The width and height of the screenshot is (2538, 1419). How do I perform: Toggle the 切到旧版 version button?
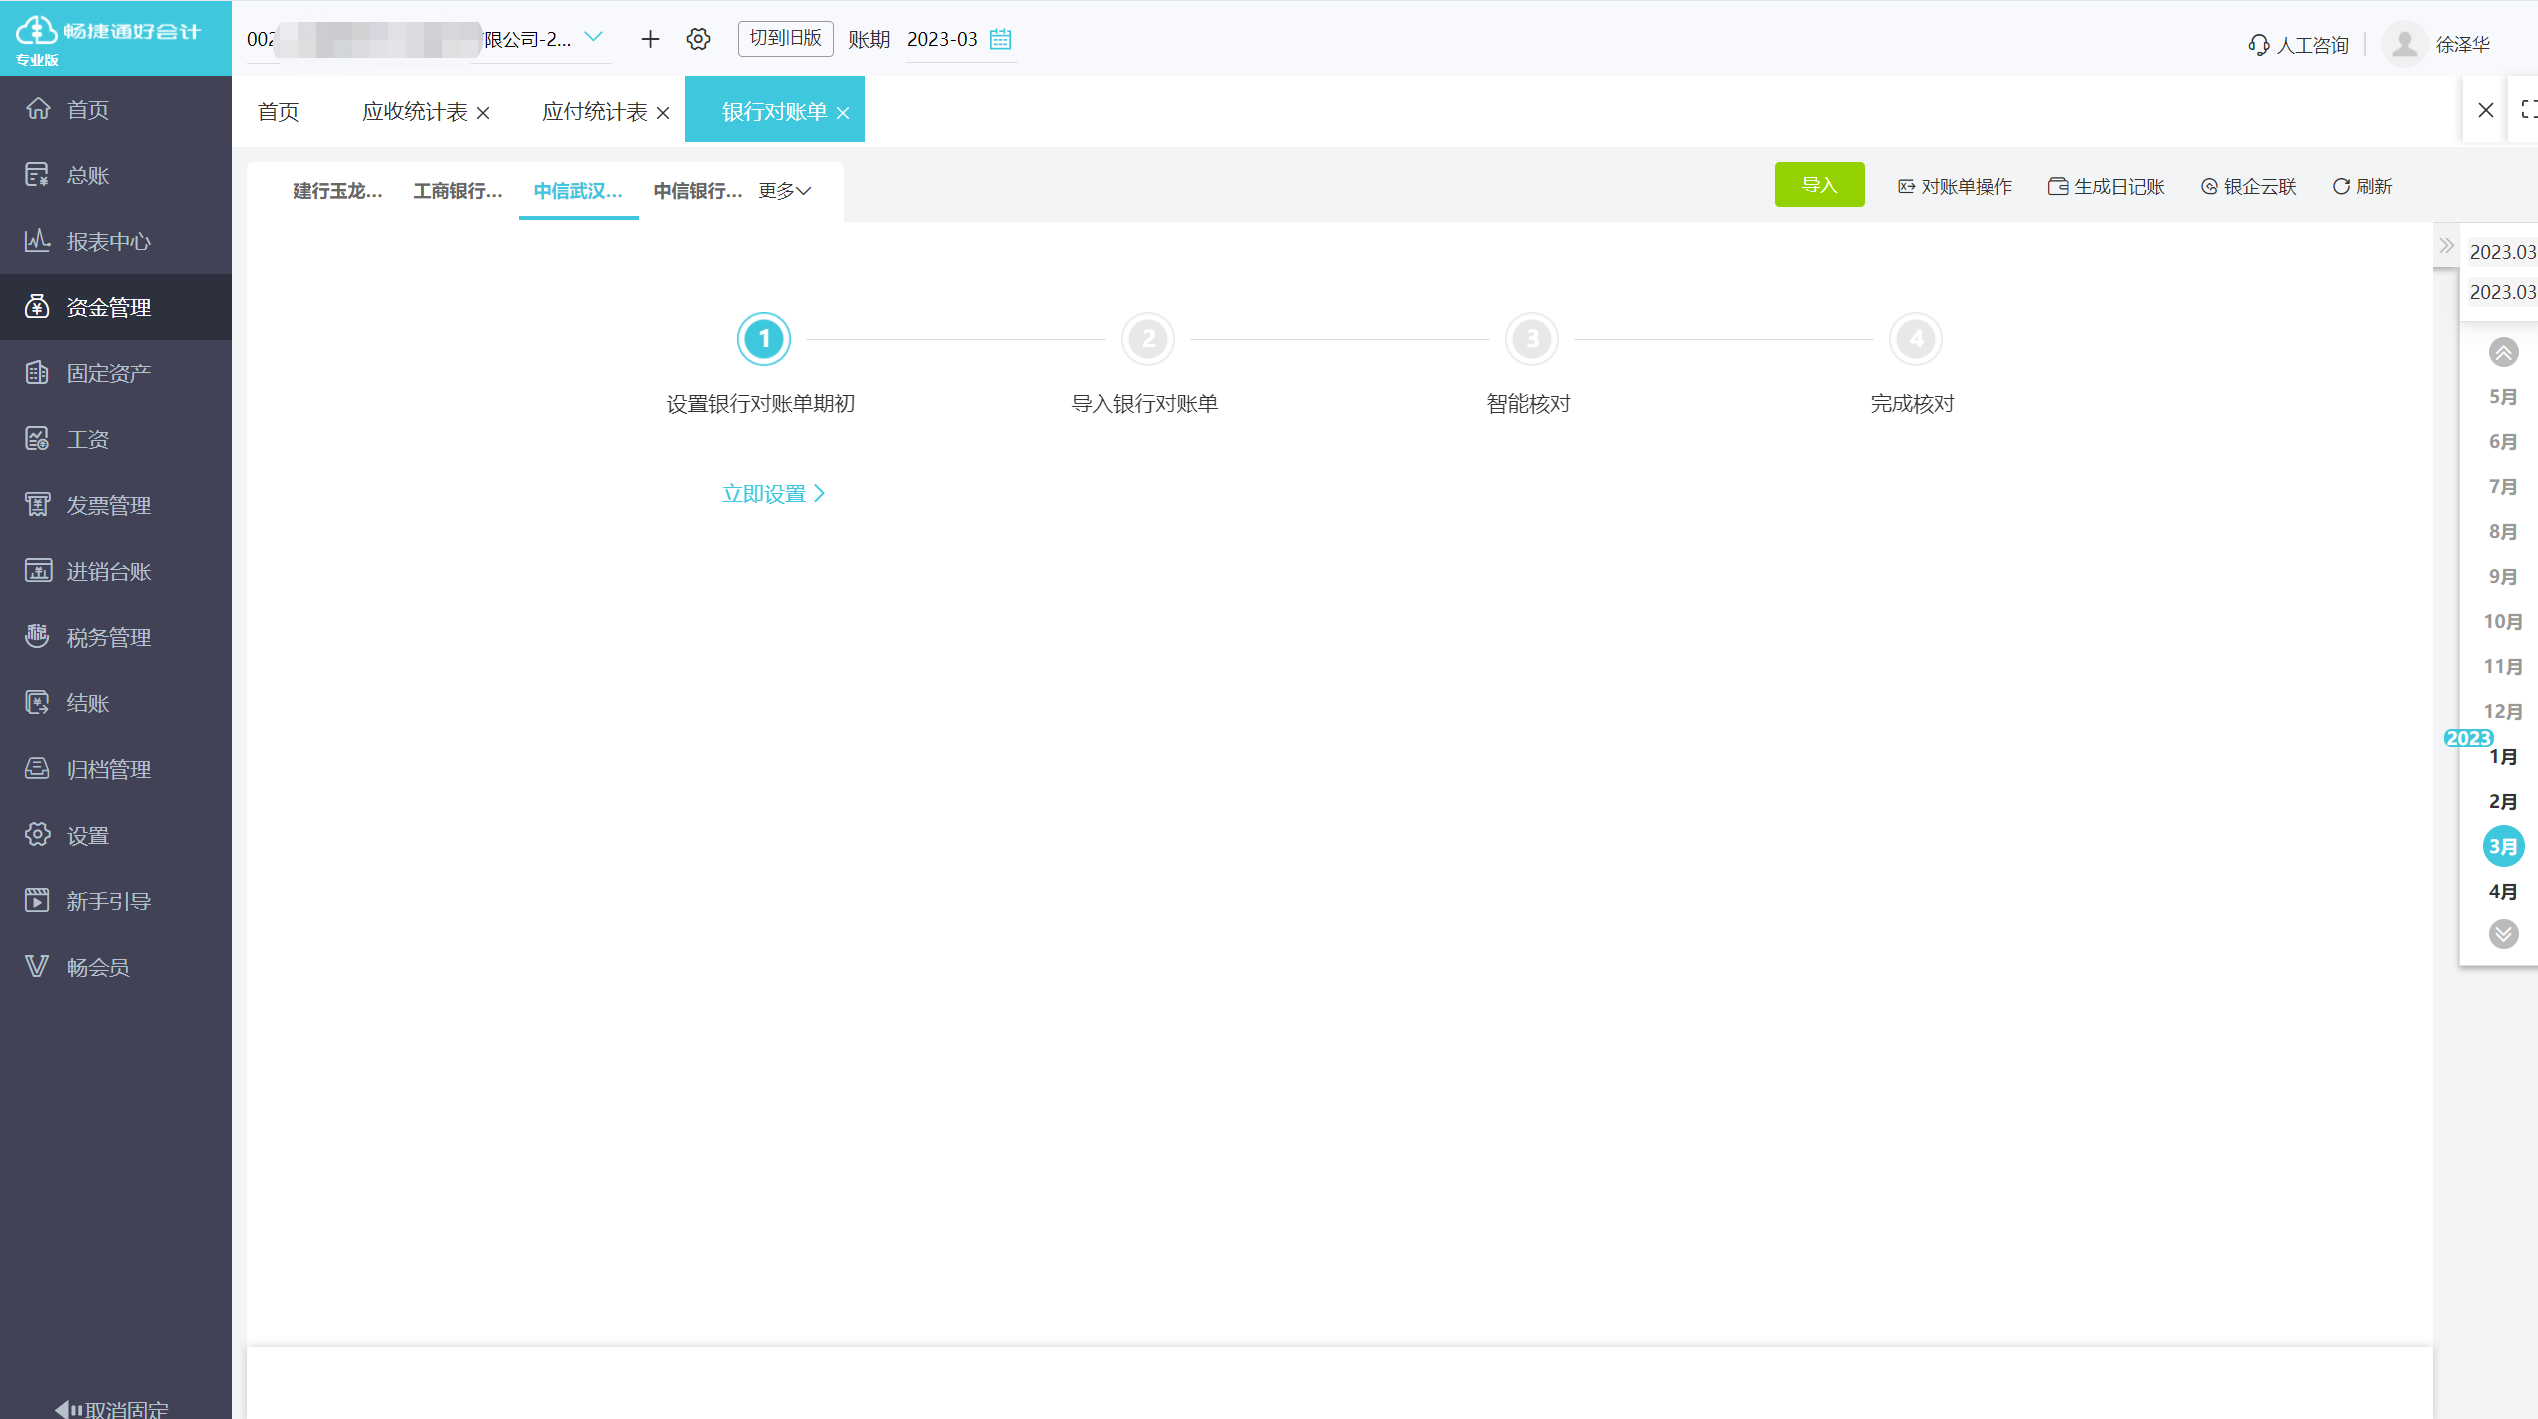point(783,38)
